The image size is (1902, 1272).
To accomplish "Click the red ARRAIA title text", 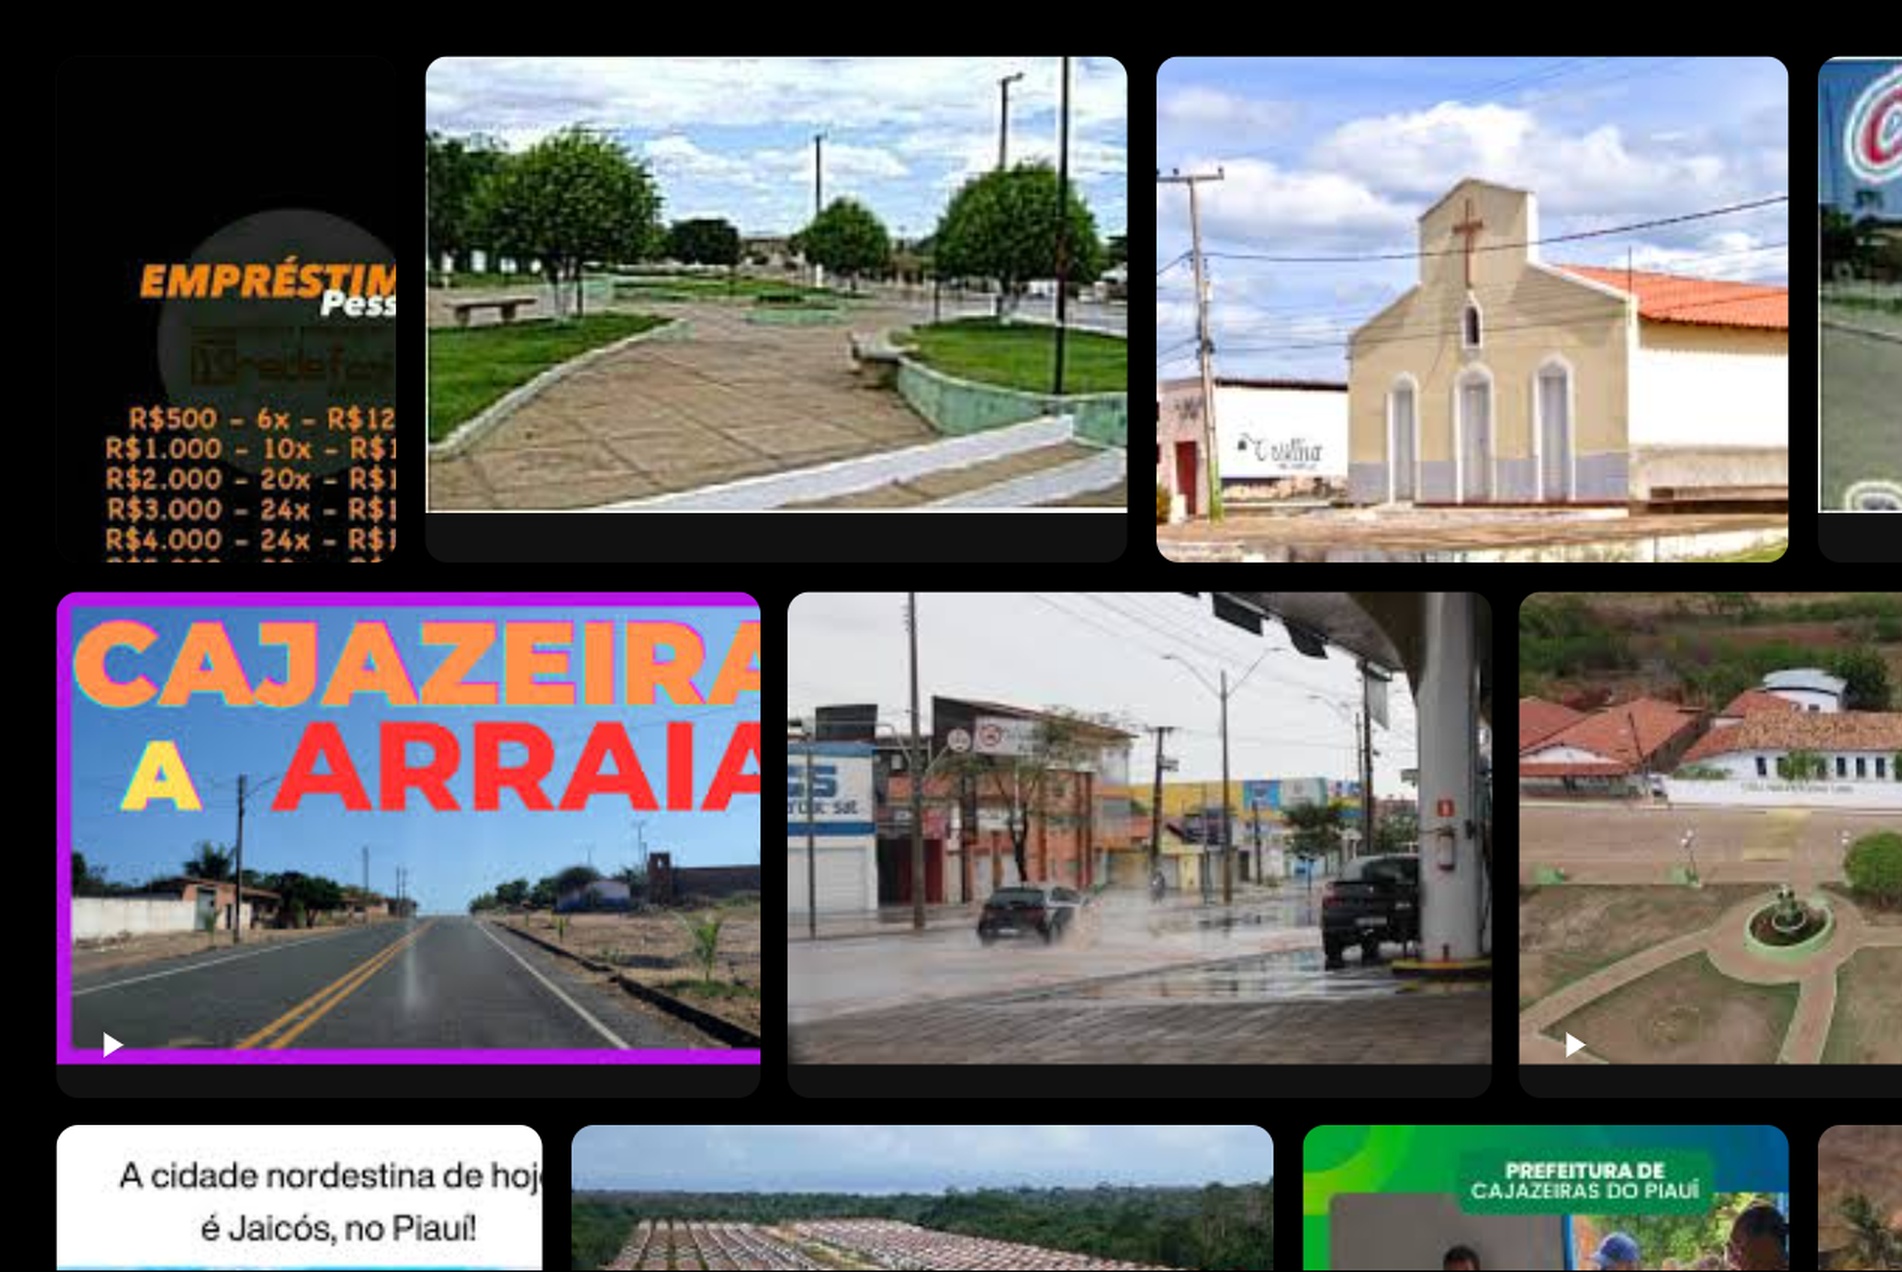I will coord(516,768).
